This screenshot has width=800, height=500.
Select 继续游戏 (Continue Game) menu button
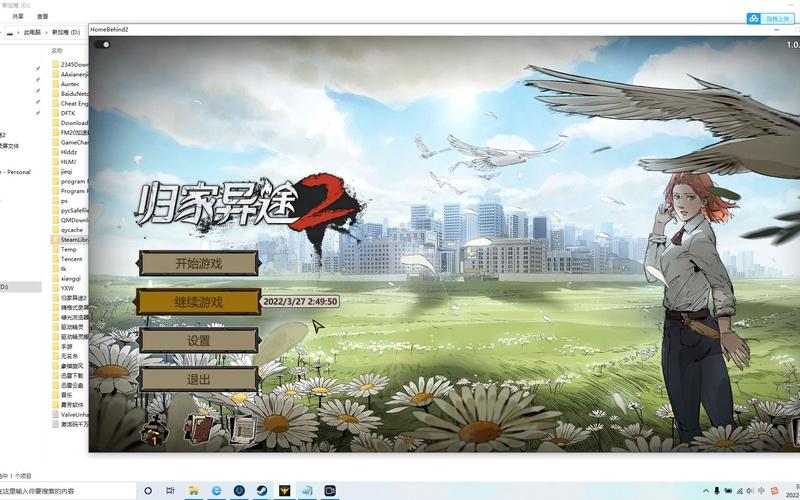[x=198, y=301]
